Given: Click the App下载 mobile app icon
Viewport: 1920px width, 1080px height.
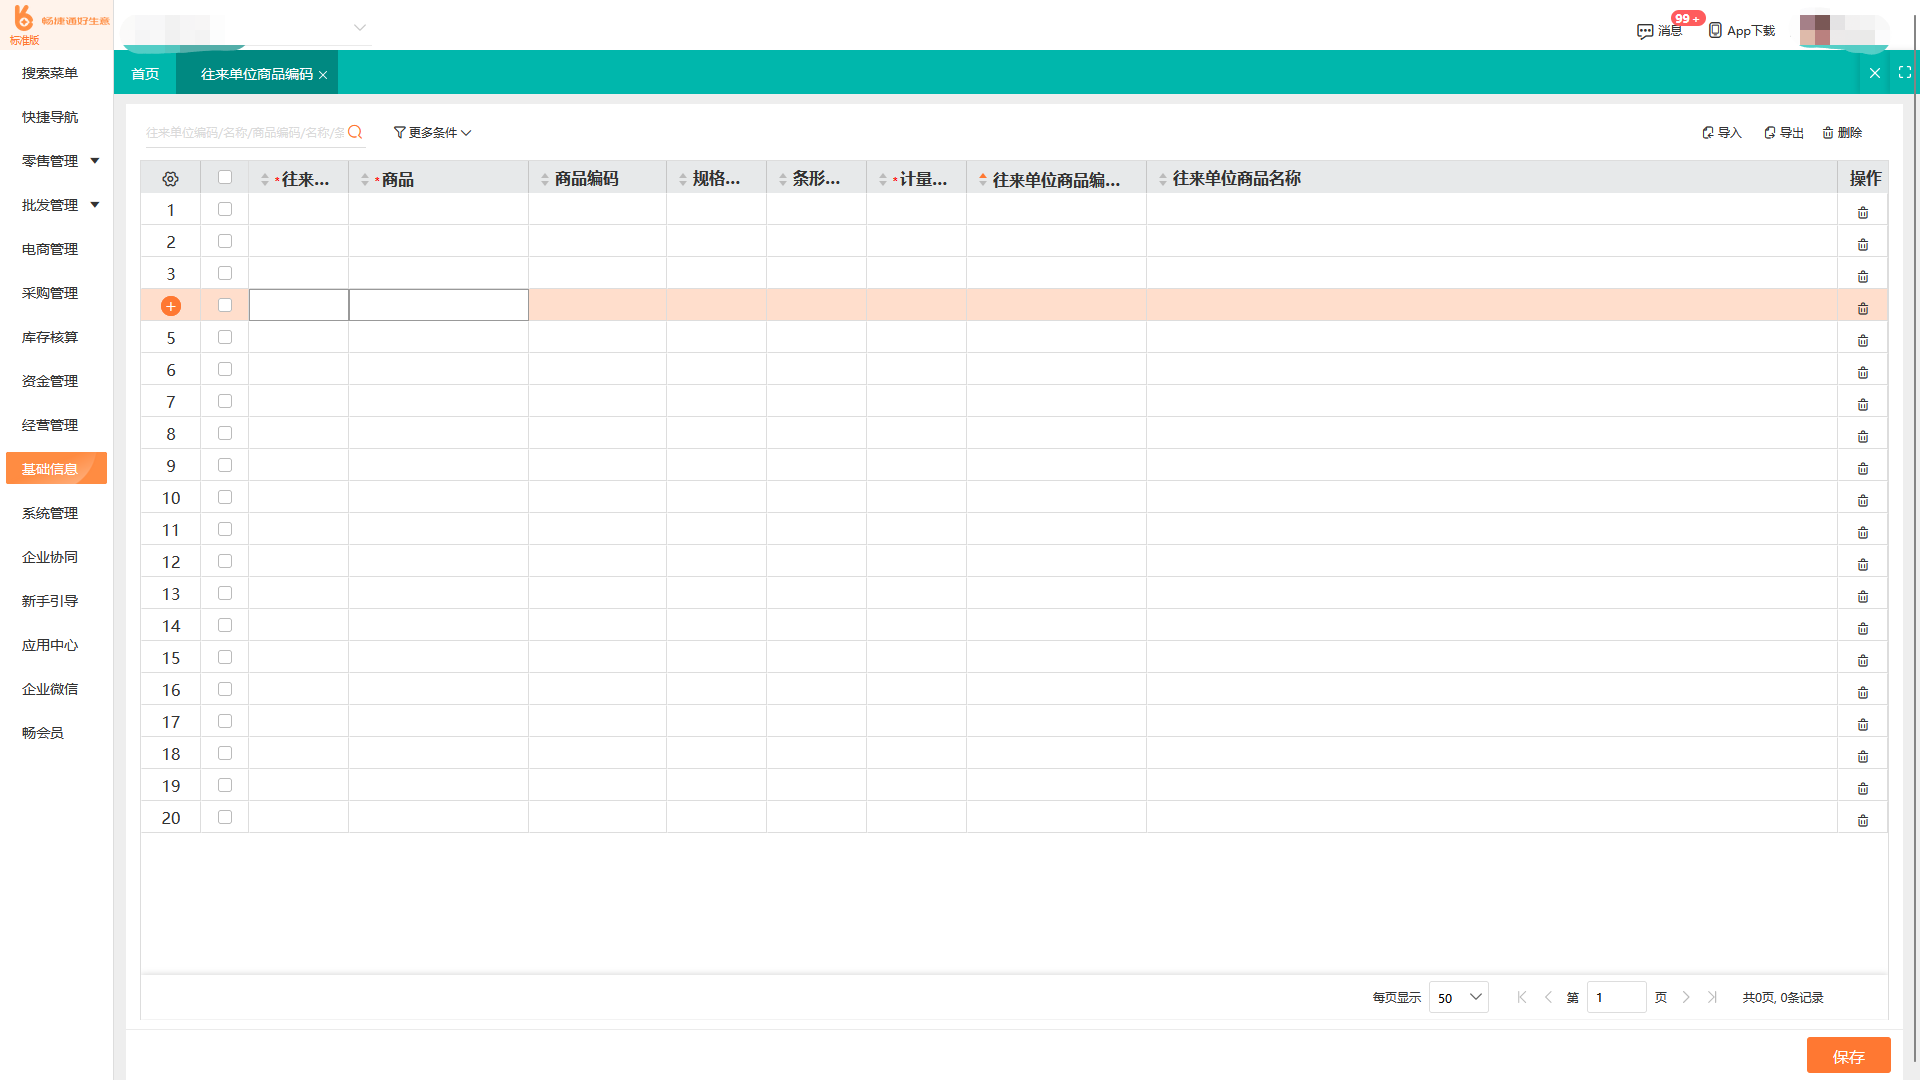Looking at the screenshot, I should (x=1717, y=29).
